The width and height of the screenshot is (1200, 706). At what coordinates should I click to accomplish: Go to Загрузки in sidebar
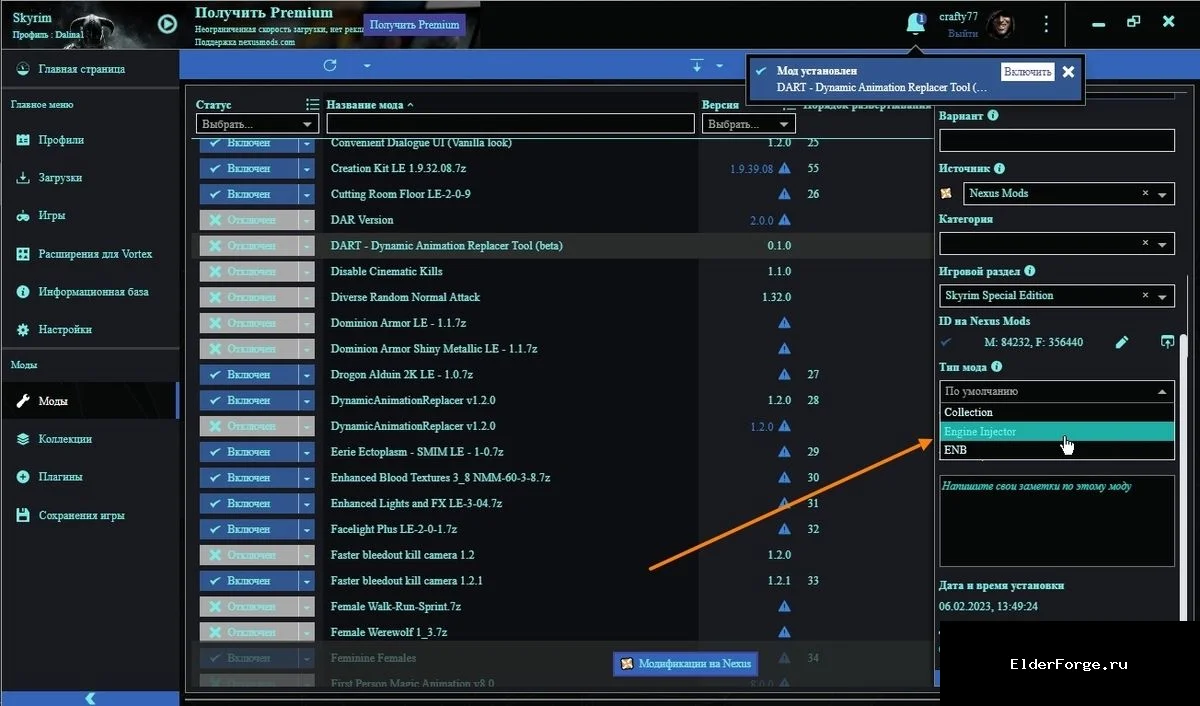60,178
